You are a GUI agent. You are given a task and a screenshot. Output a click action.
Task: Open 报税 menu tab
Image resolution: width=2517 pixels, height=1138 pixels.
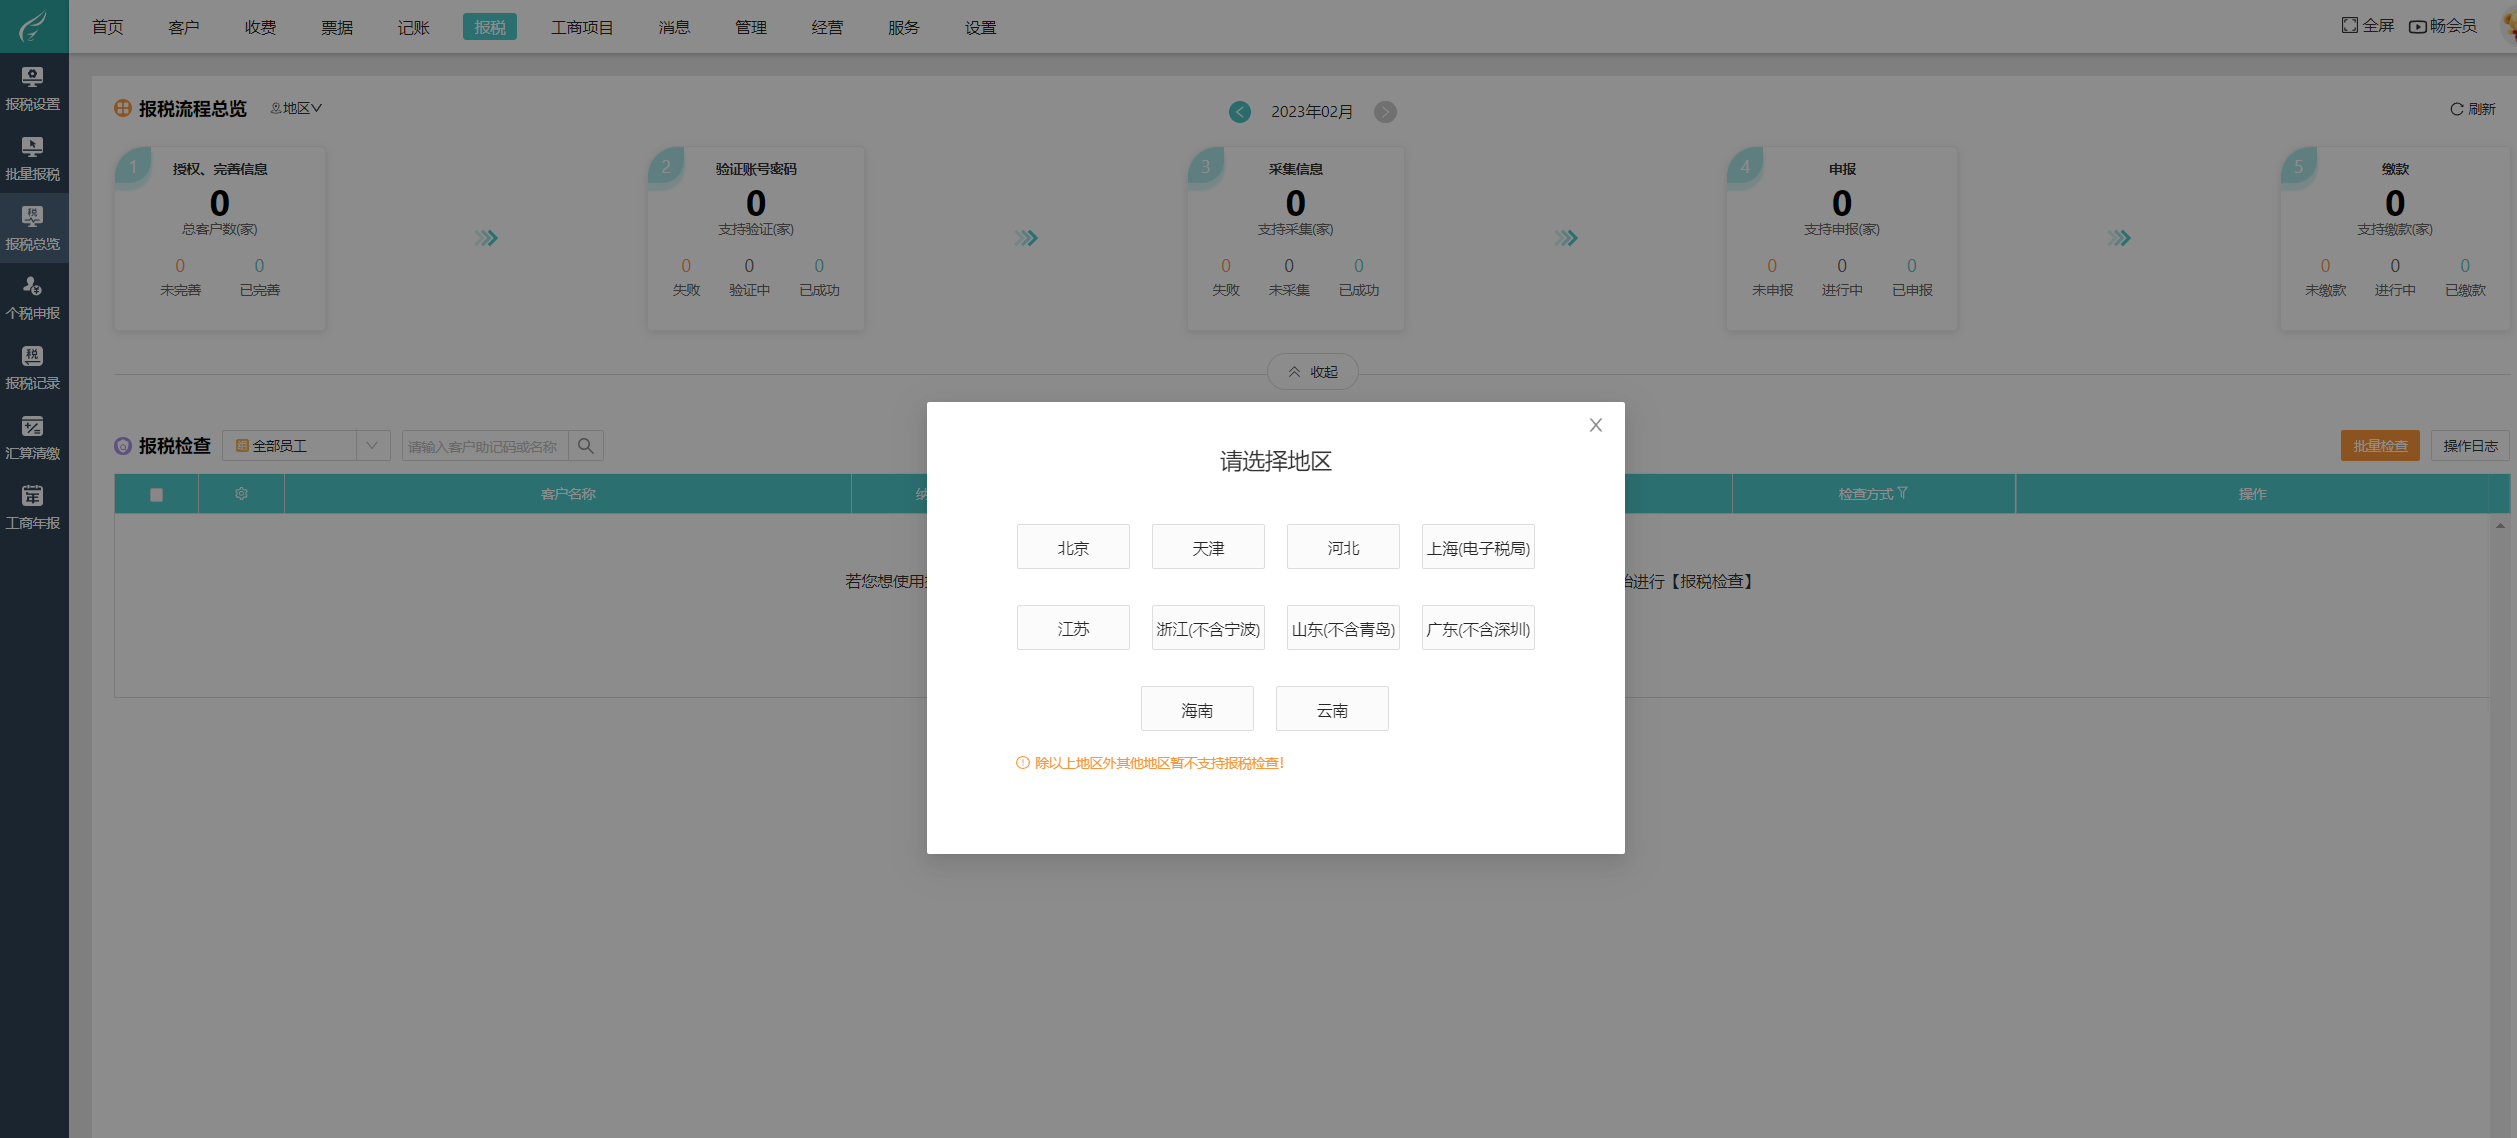[x=493, y=27]
